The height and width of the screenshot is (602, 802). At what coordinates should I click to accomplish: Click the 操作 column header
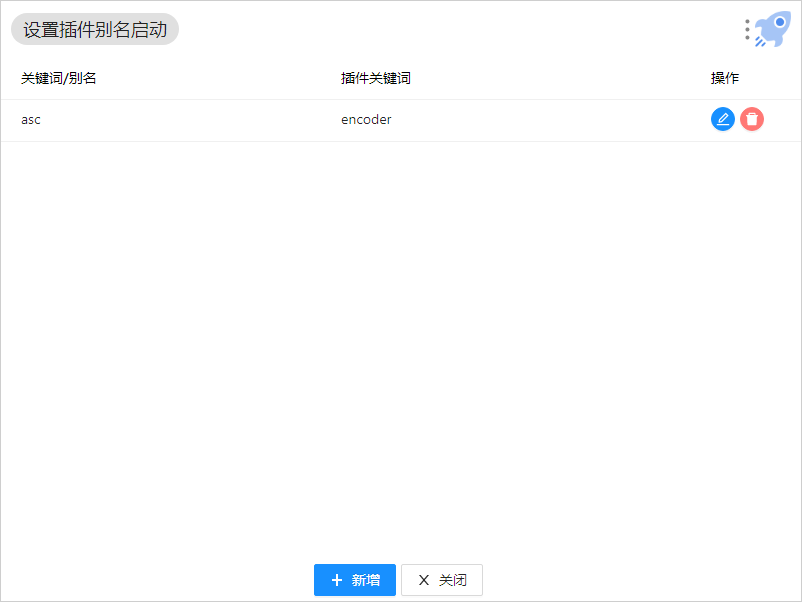pyautogui.click(x=725, y=79)
